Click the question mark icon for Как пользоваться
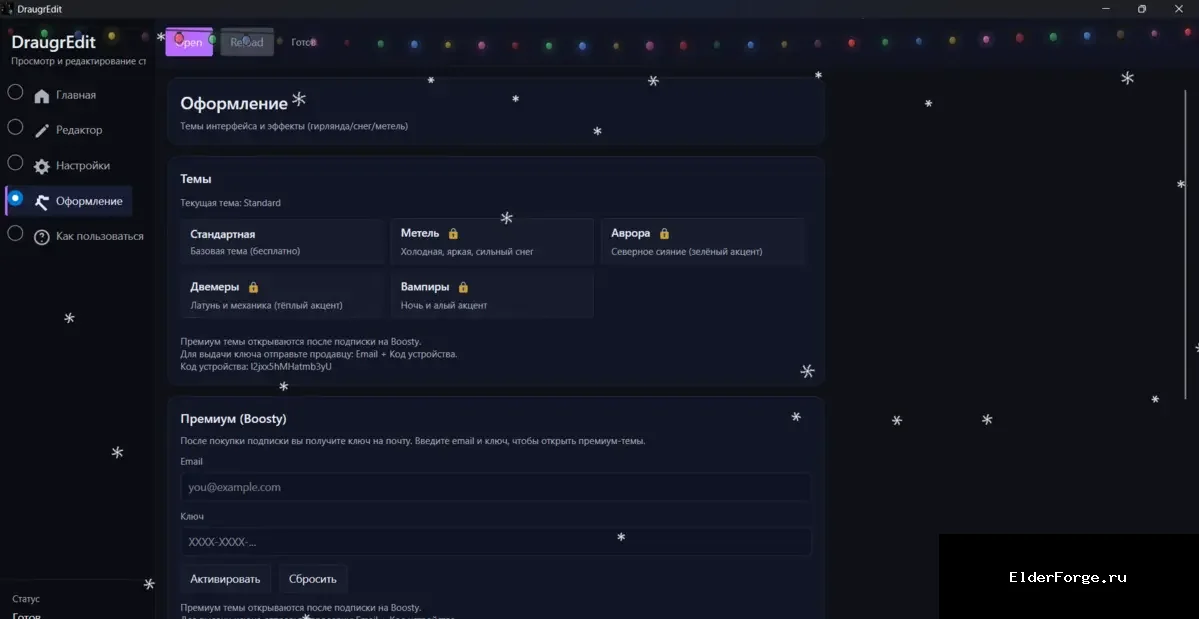The image size is (1199, 619). point(41,237)
